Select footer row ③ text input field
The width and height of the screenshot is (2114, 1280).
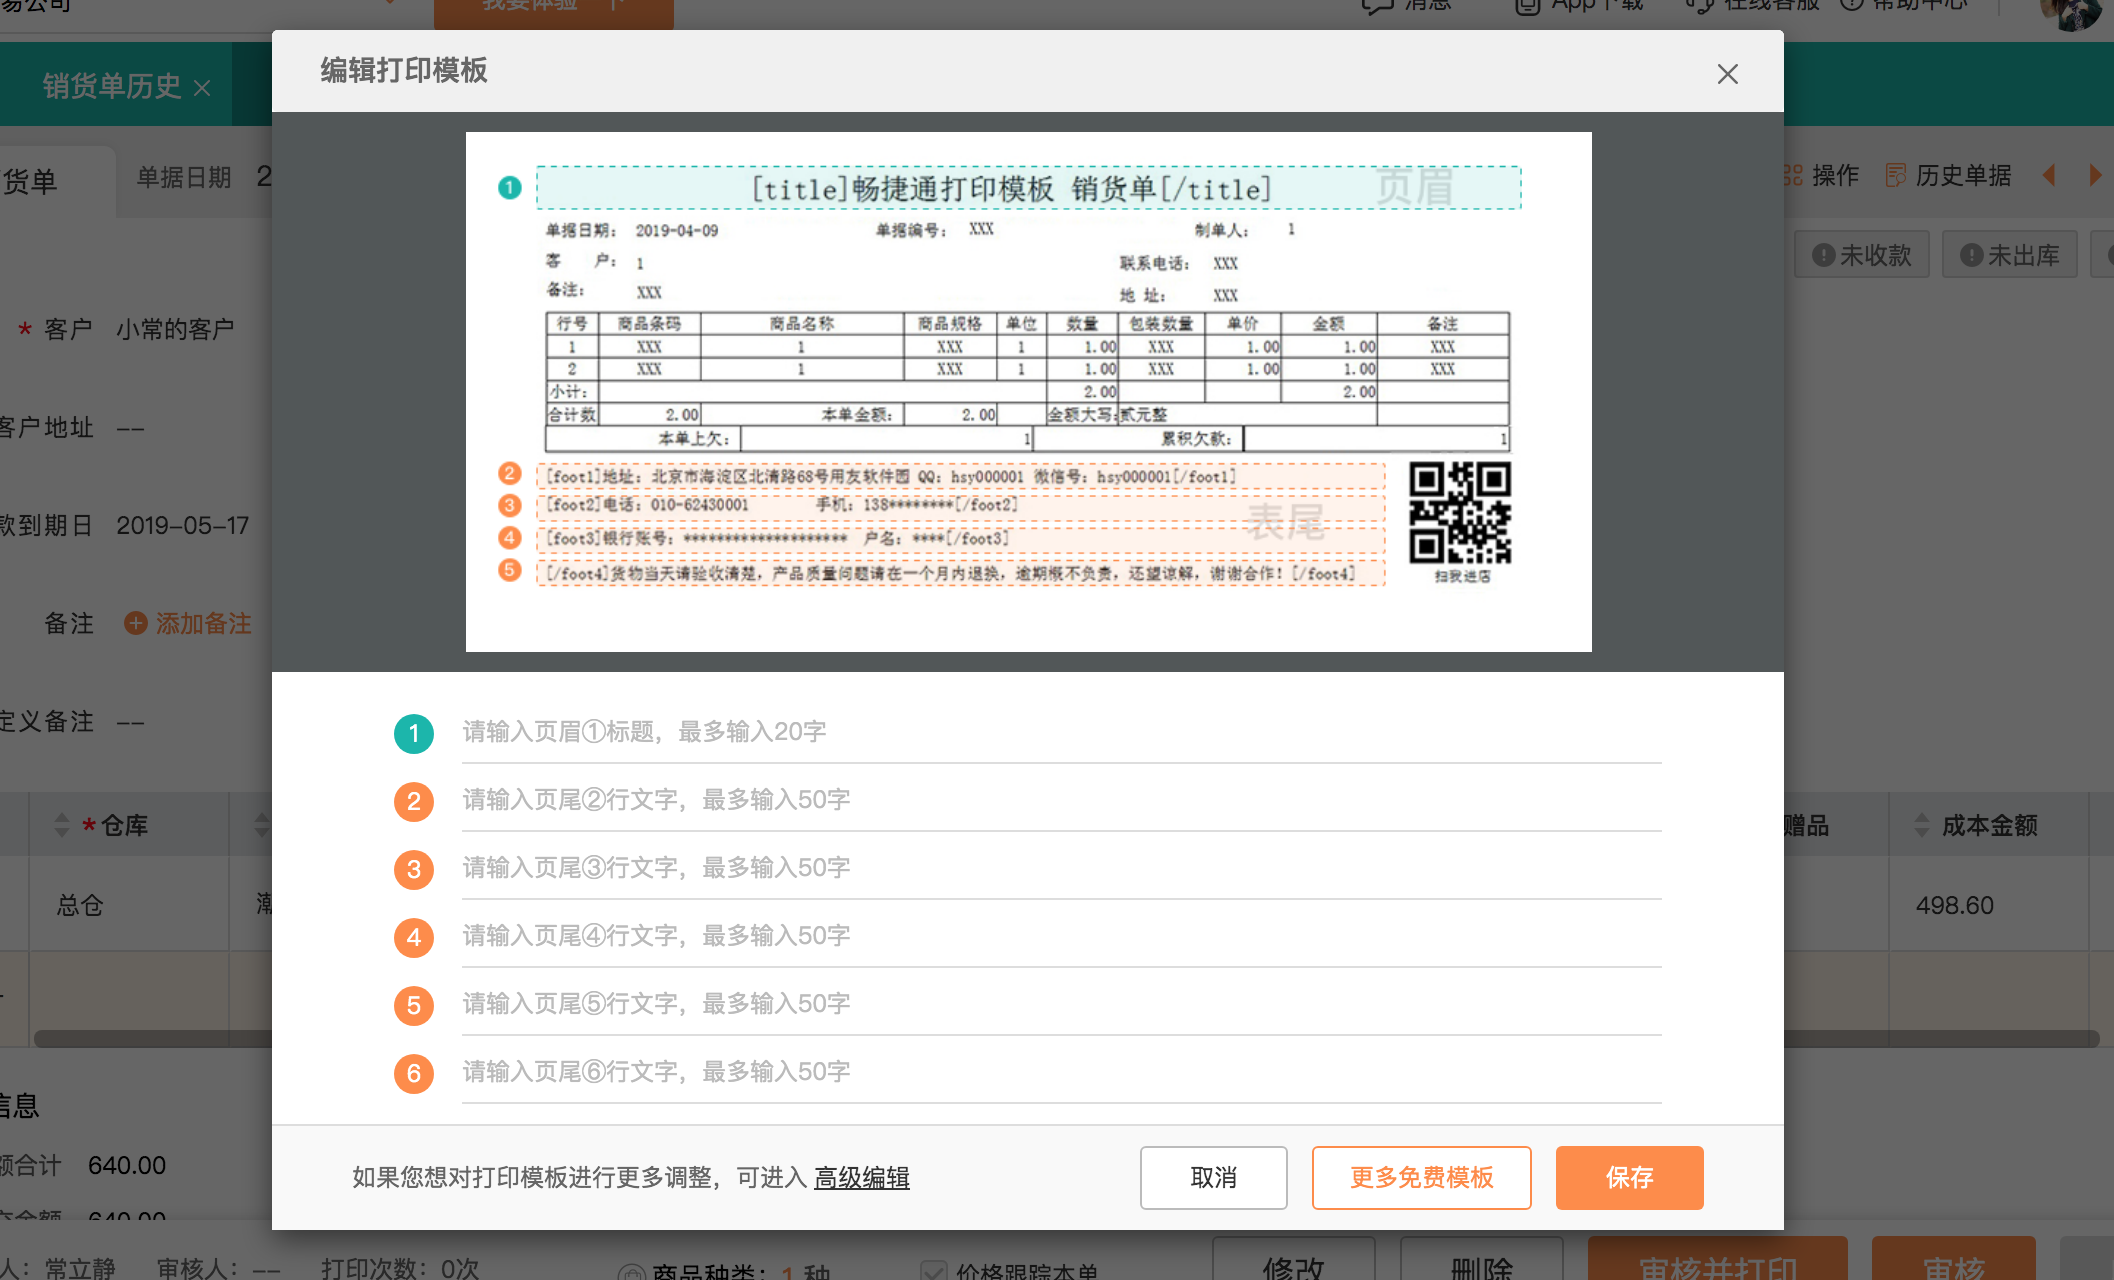[x=1059, y=866]
